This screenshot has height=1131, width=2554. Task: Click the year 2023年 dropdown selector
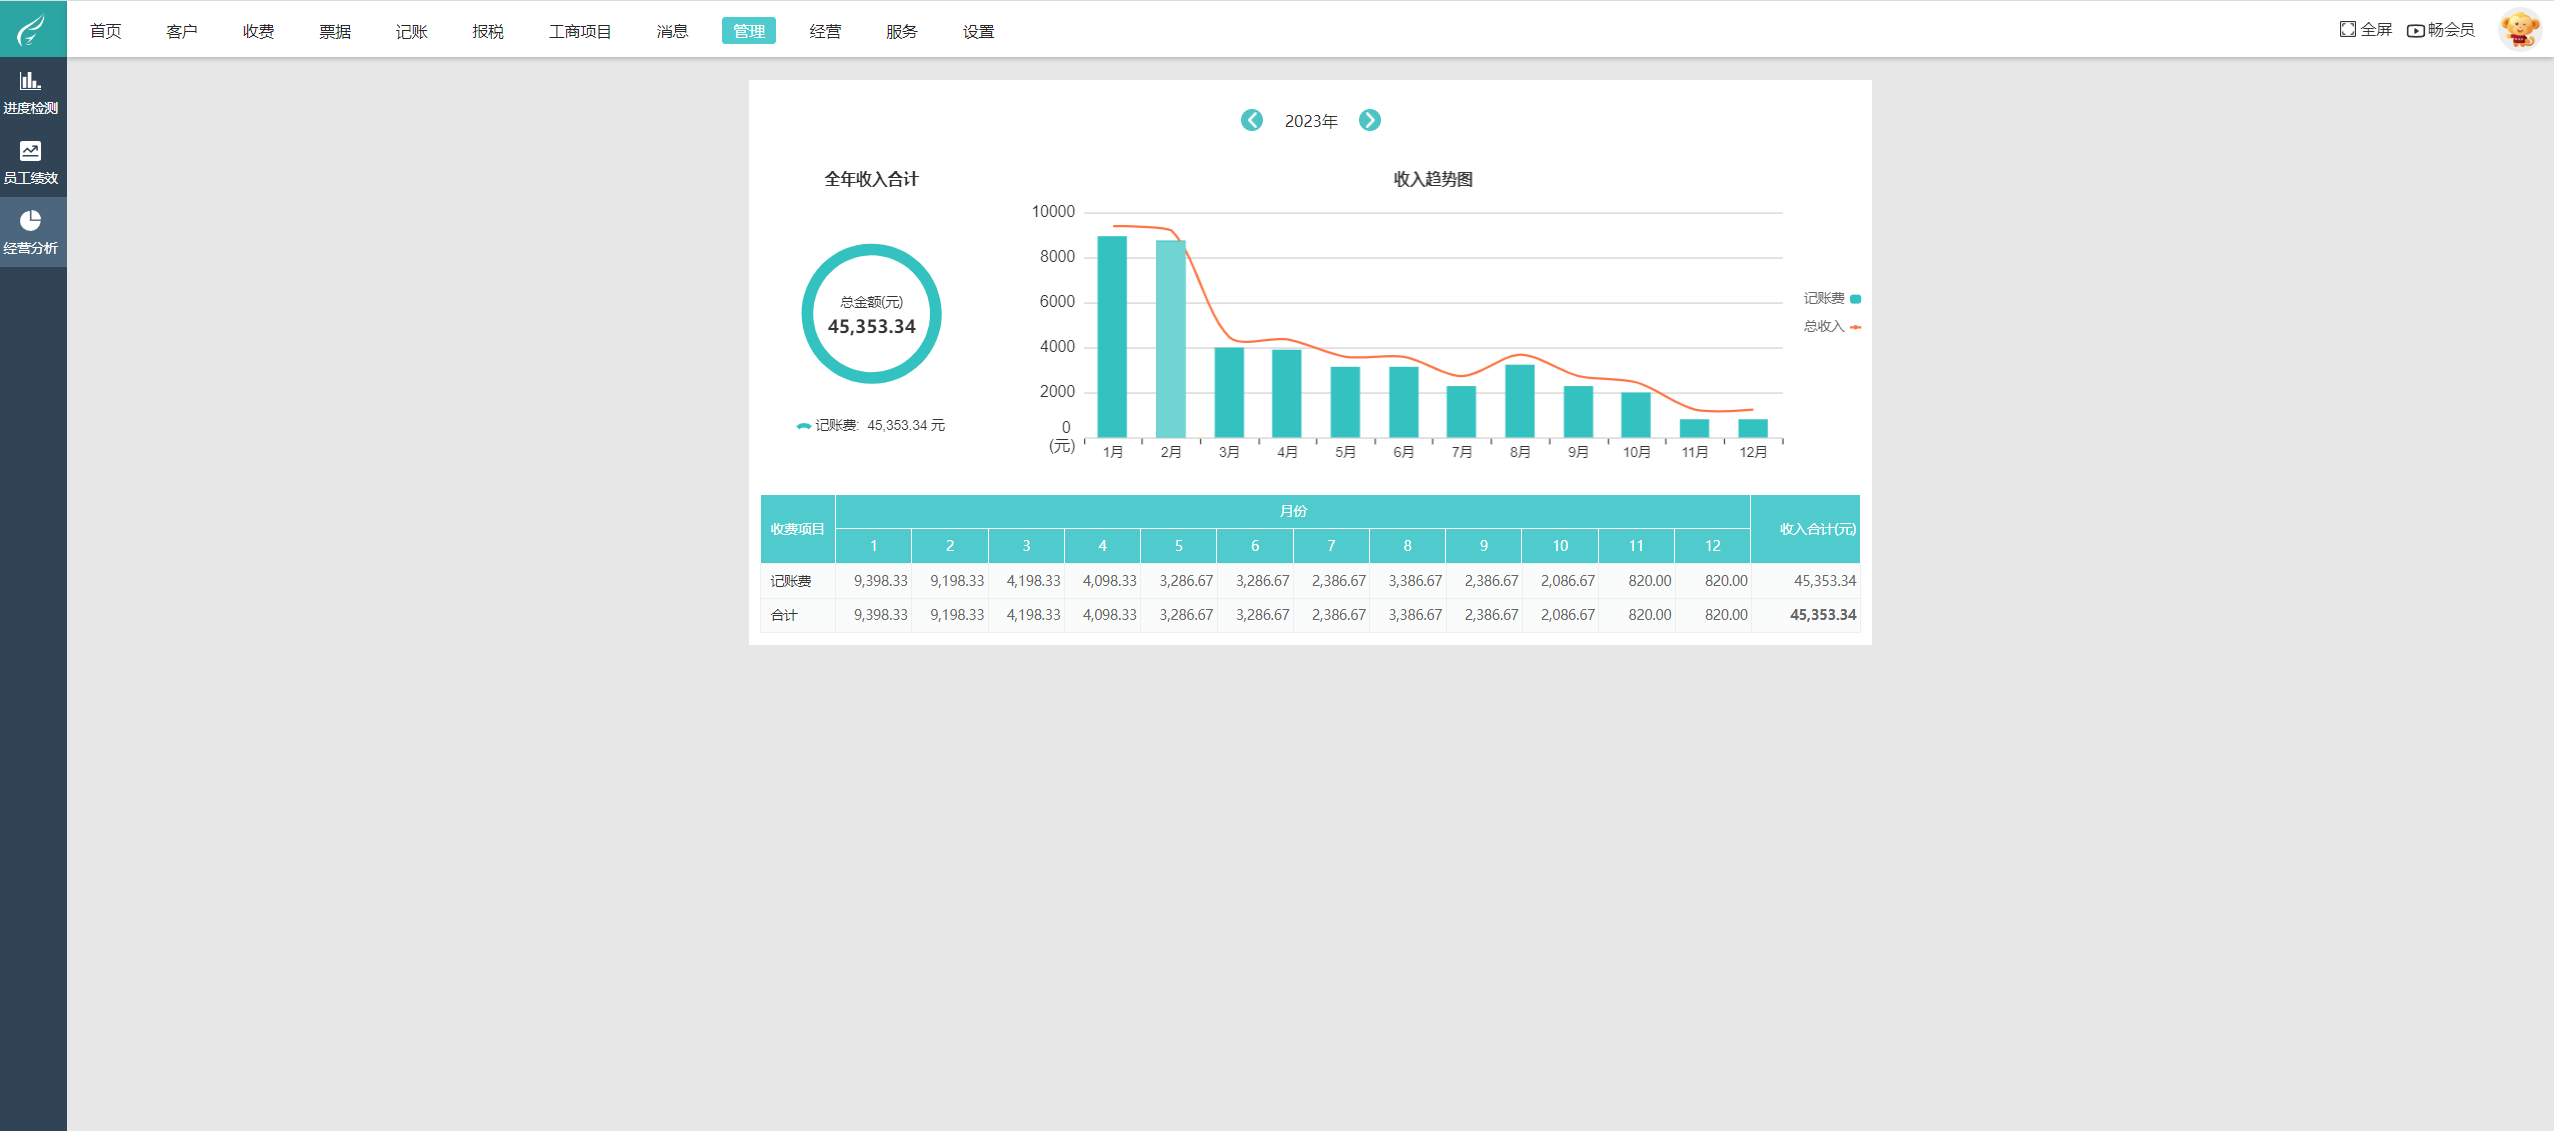[x=1313, y=119]
